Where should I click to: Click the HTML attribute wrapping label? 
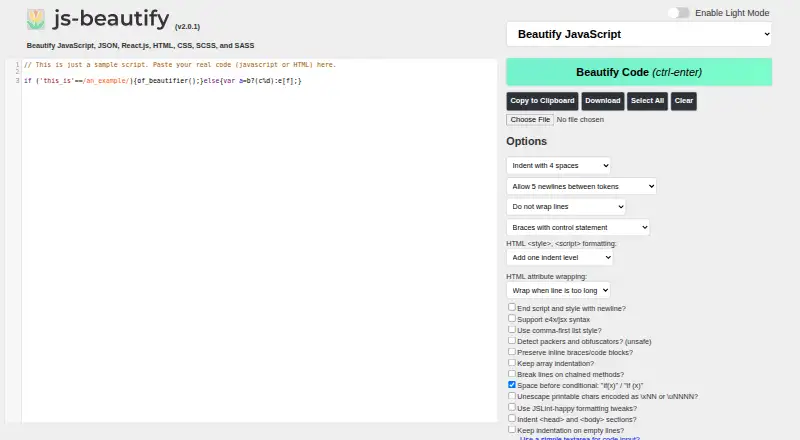(546, 277)
